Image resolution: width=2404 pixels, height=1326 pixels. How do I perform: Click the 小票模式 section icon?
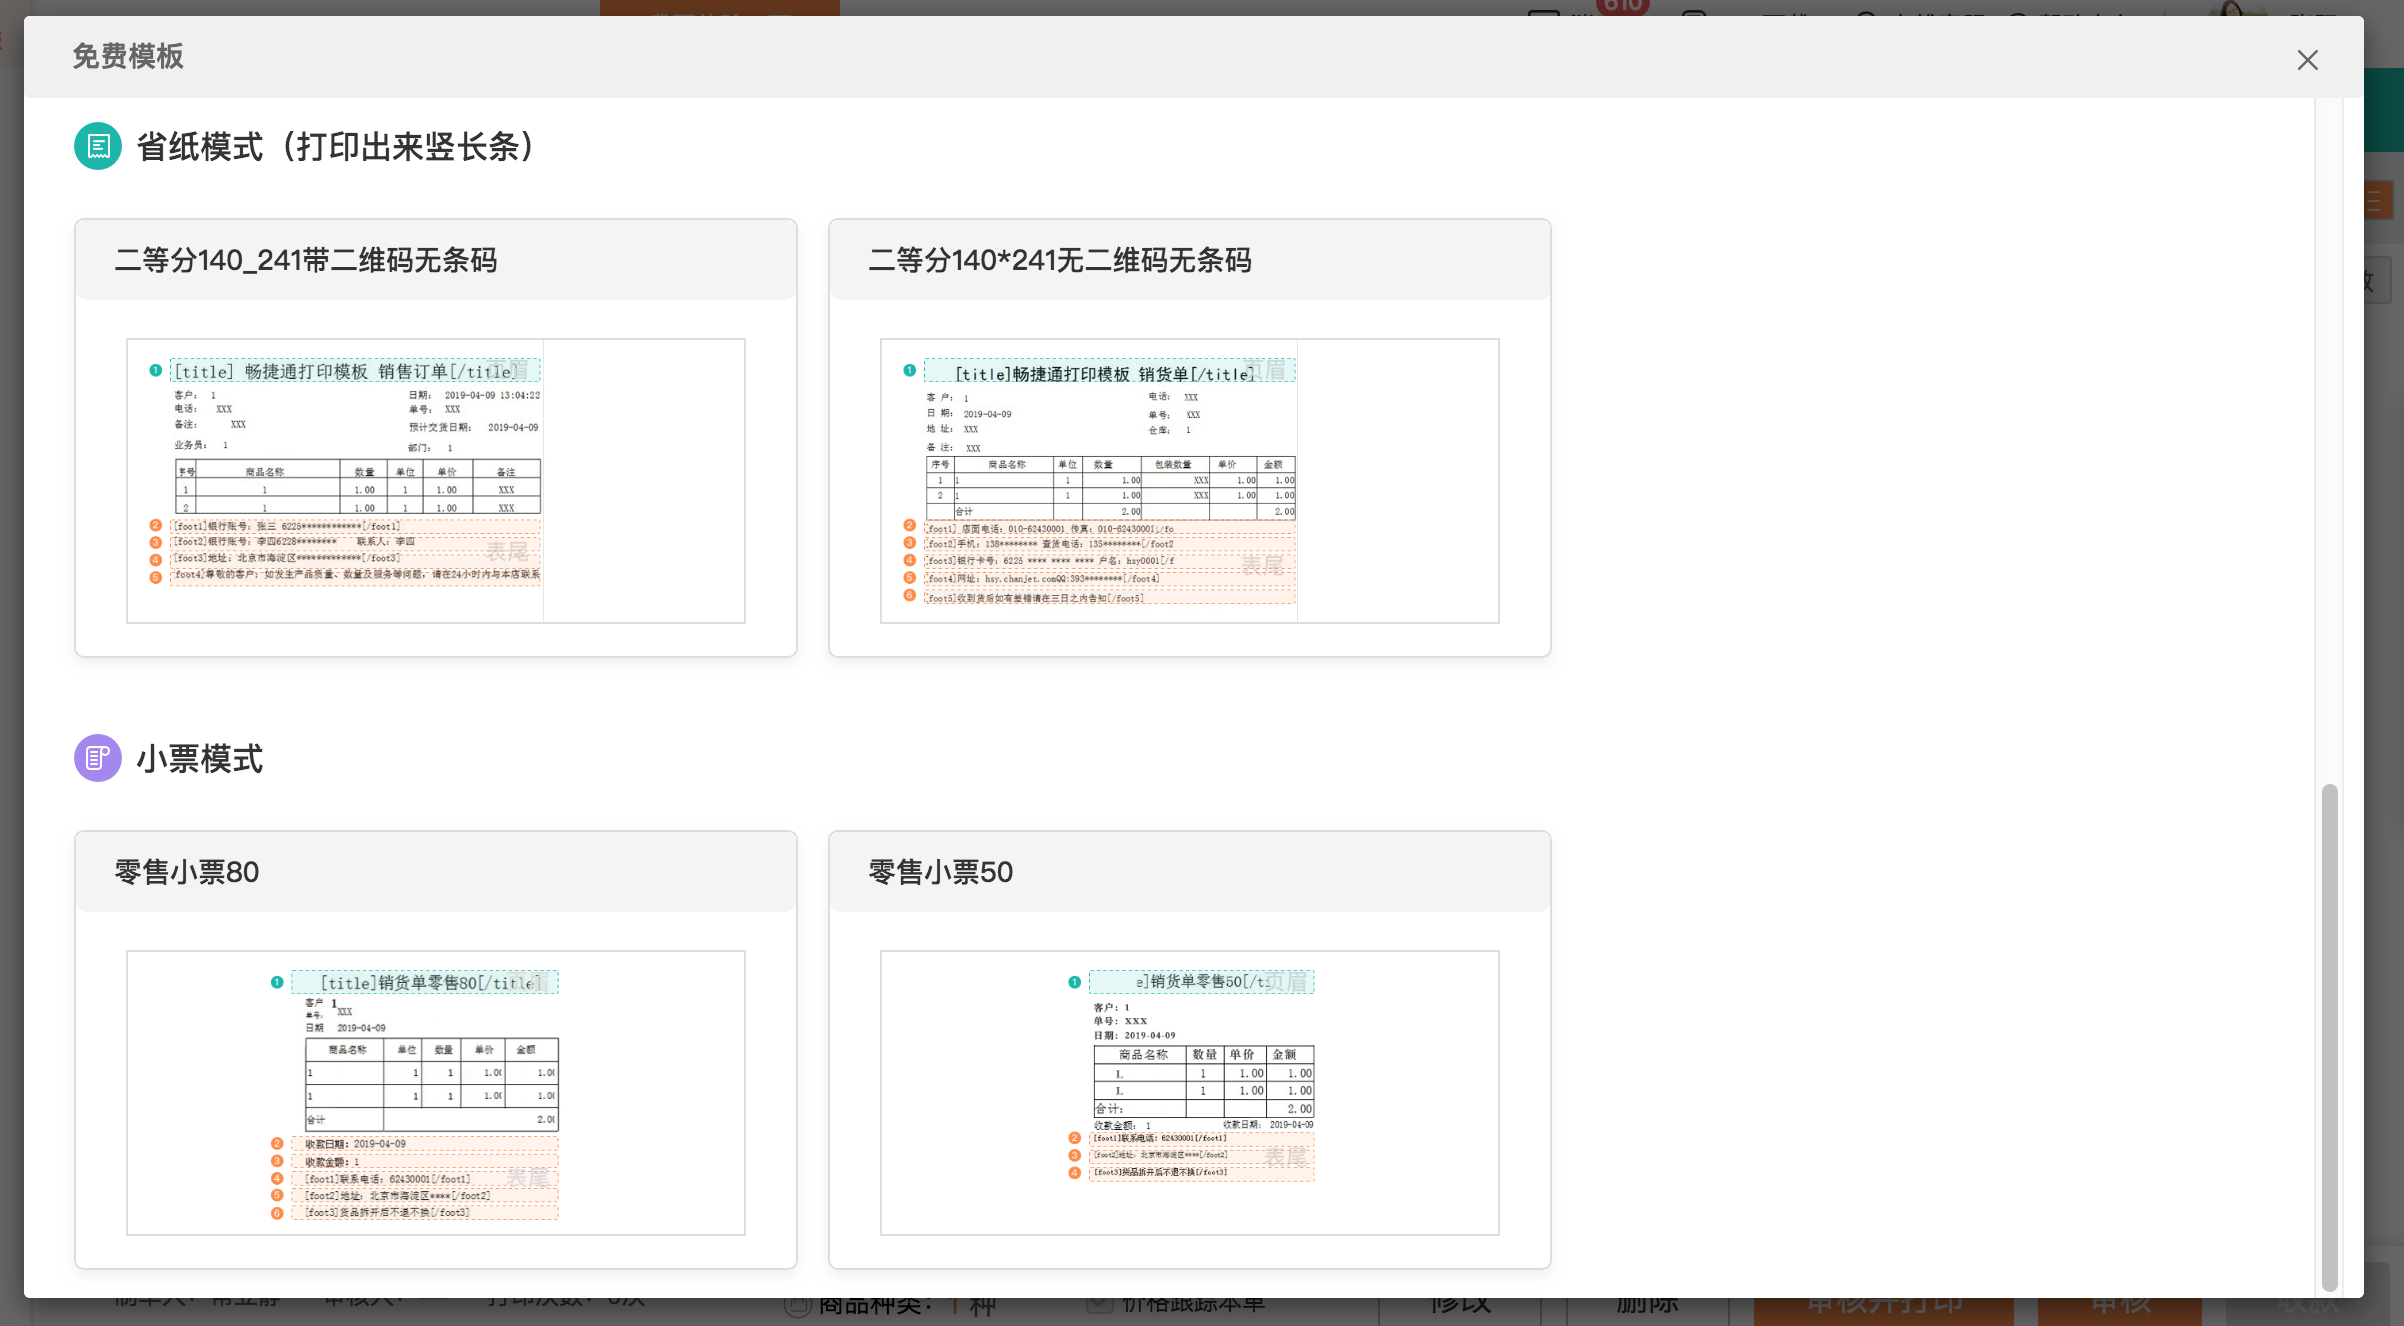(95, 758)
